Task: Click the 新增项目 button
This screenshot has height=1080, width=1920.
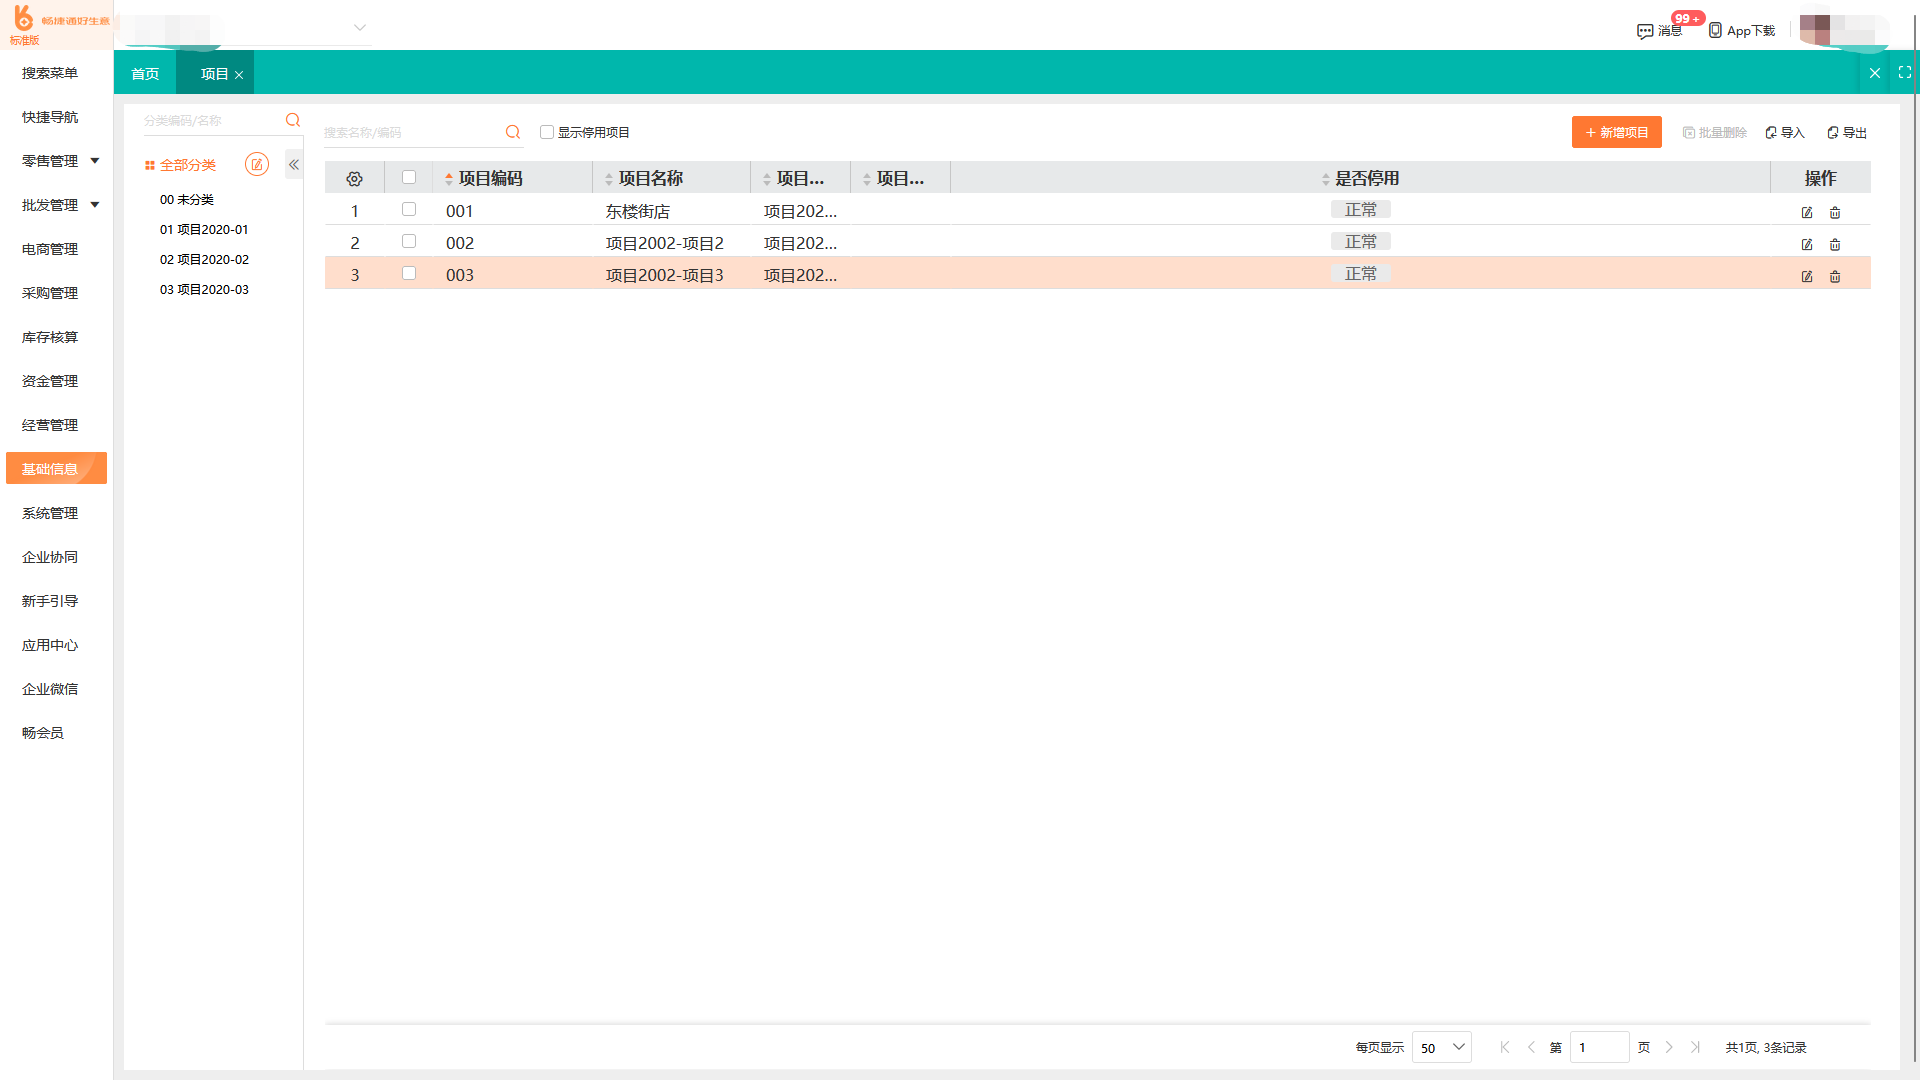Action: pyautogui.click(x=1615, y=132)
